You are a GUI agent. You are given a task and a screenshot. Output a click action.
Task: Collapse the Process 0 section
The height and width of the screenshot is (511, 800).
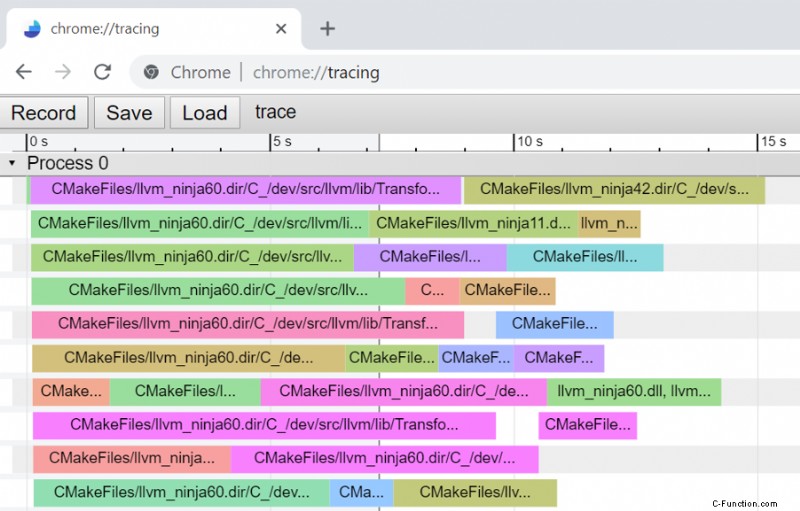pyautogui.click(x=12, y=163)
